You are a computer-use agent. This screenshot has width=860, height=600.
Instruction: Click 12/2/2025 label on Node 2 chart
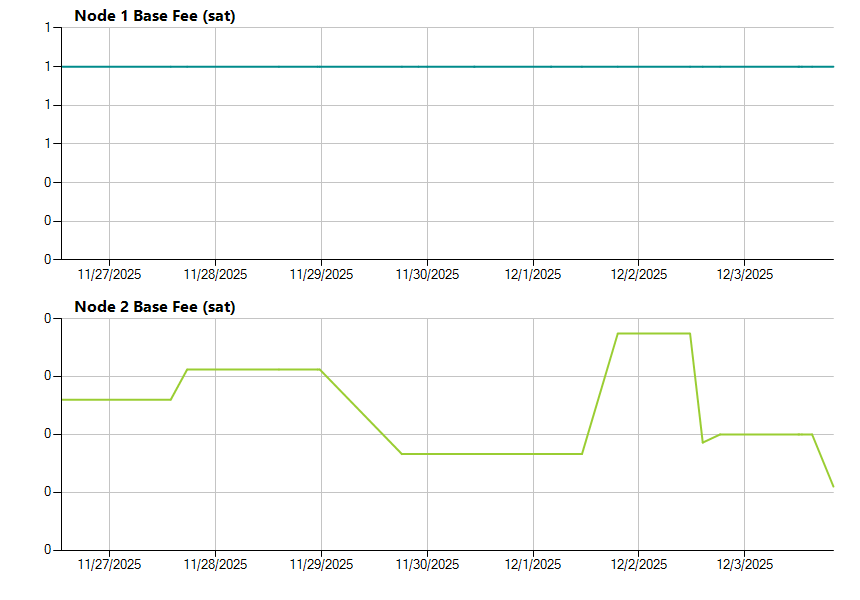pos(638,565)
